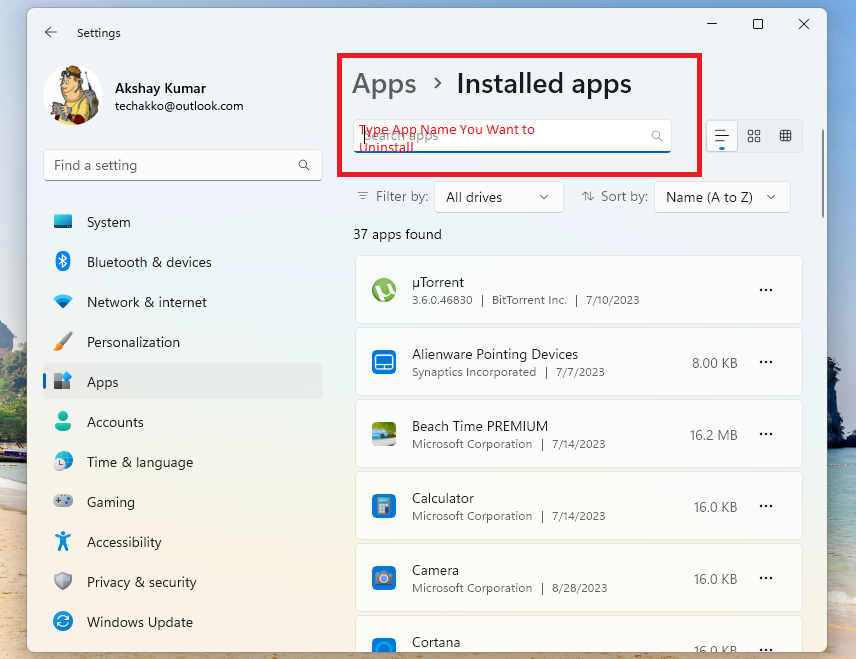Viewport: 856px width, 659px height.
Task: Click search magnifier in Search apps box
Action: tap(657, 136)
